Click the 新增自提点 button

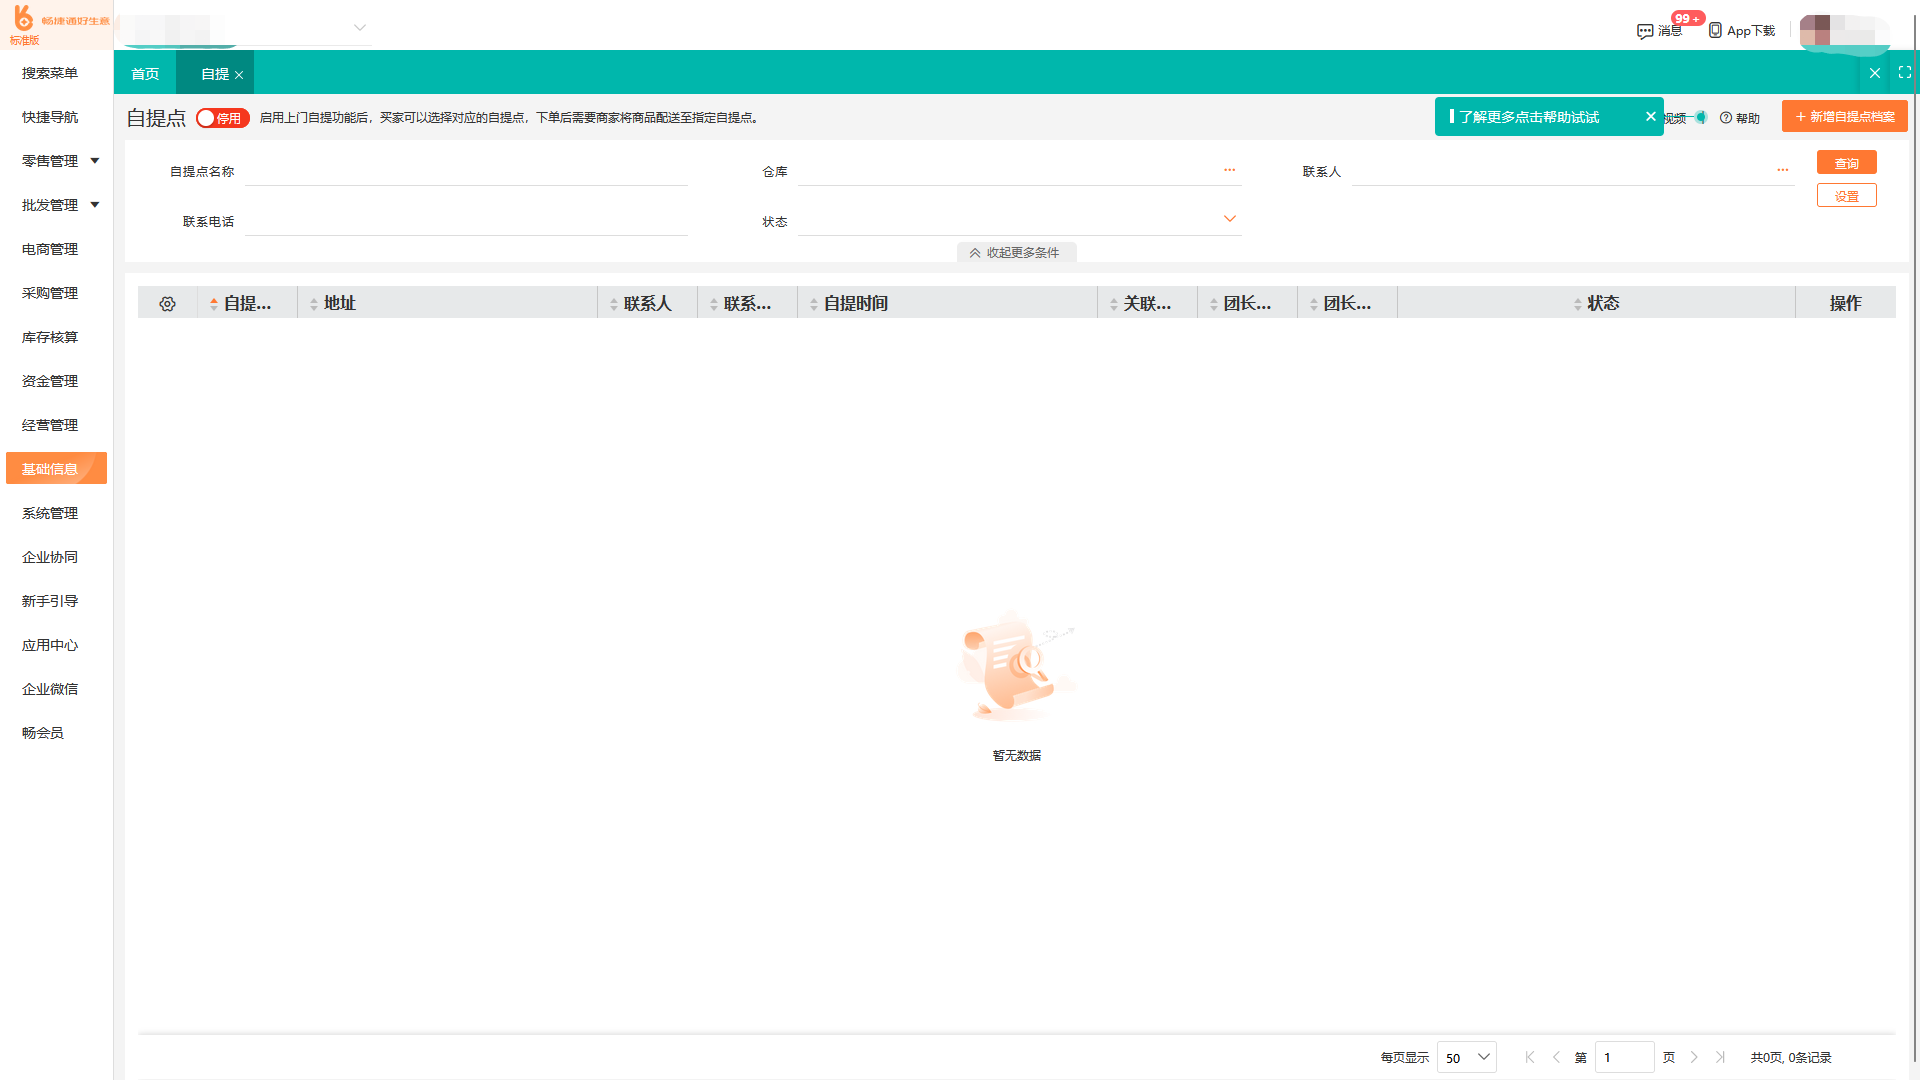pyautogui.click(x=1844, y=117)
